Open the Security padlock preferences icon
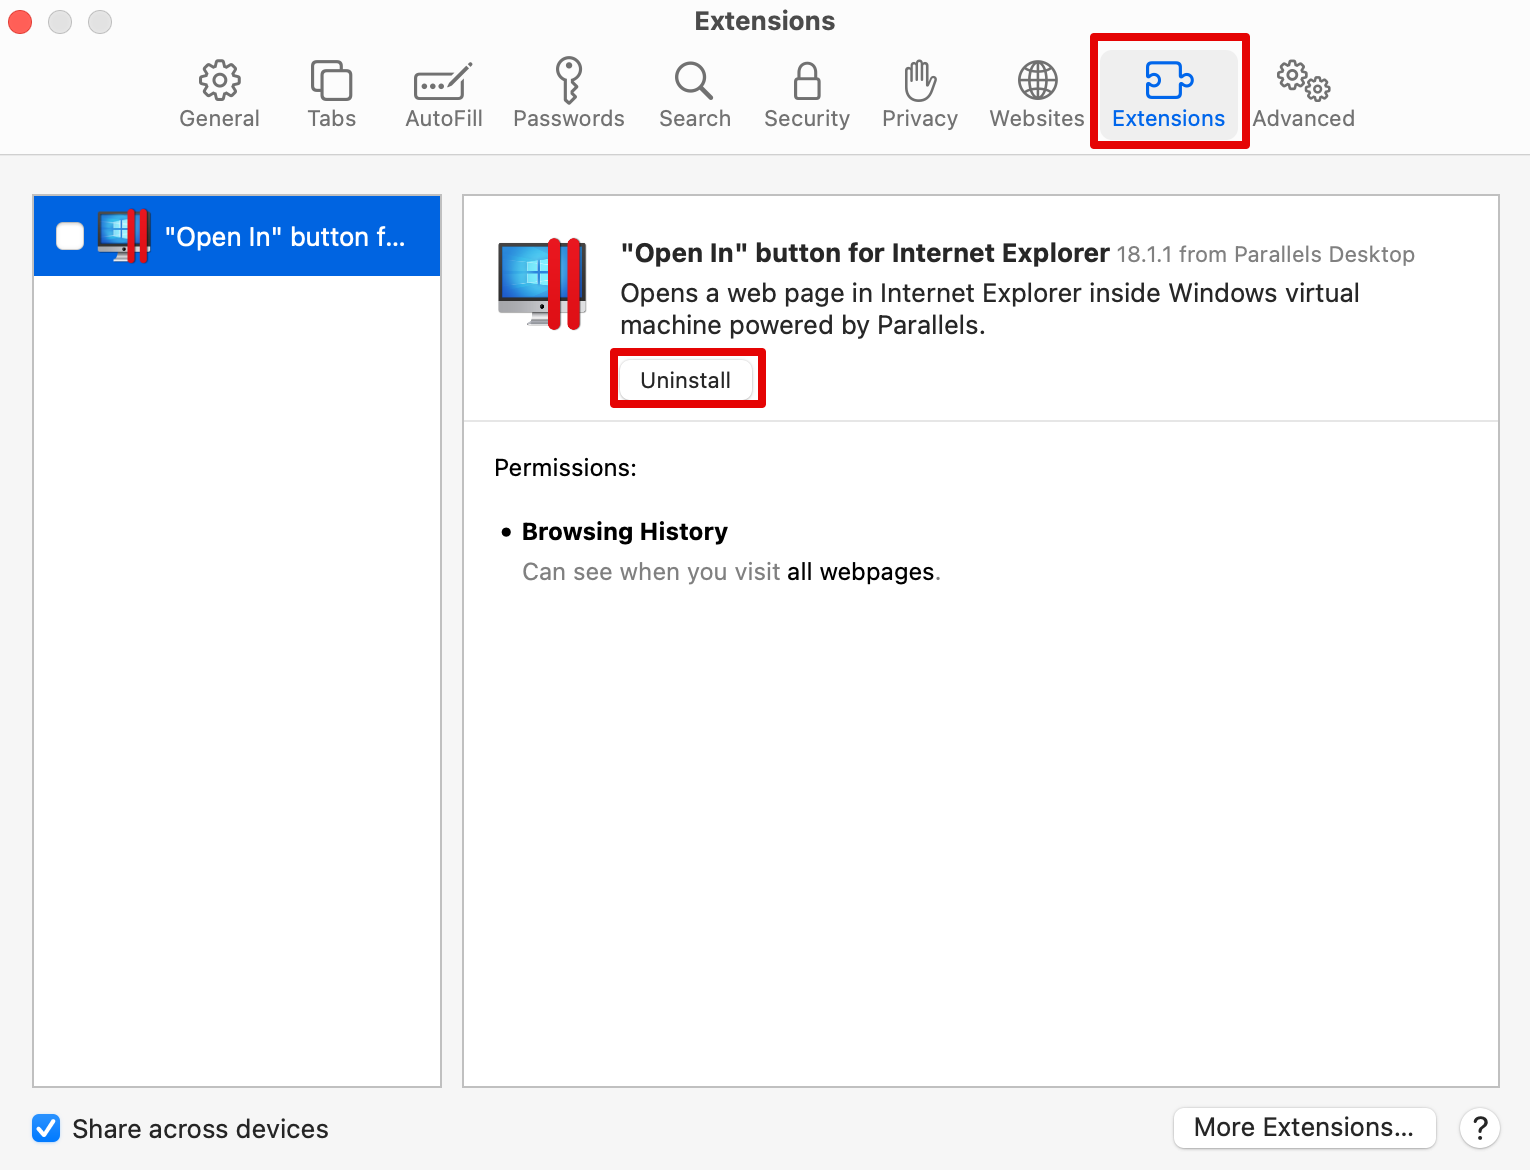The width and height of the screenshot is (1530, 1170). 806,92
